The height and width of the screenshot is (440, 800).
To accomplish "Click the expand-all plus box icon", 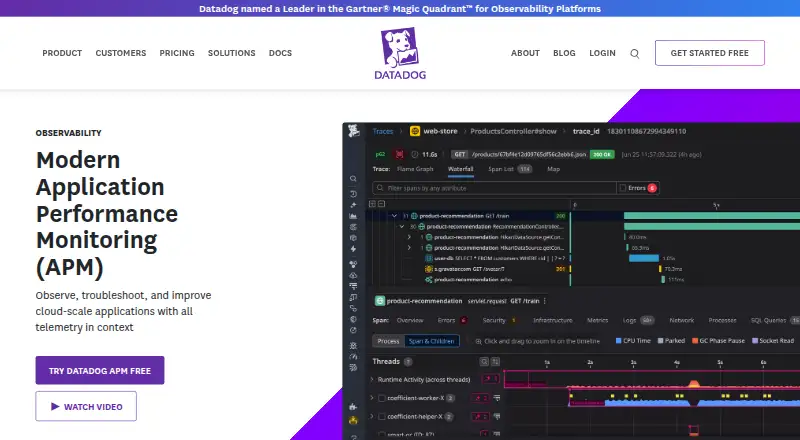I will coord(372,204).
